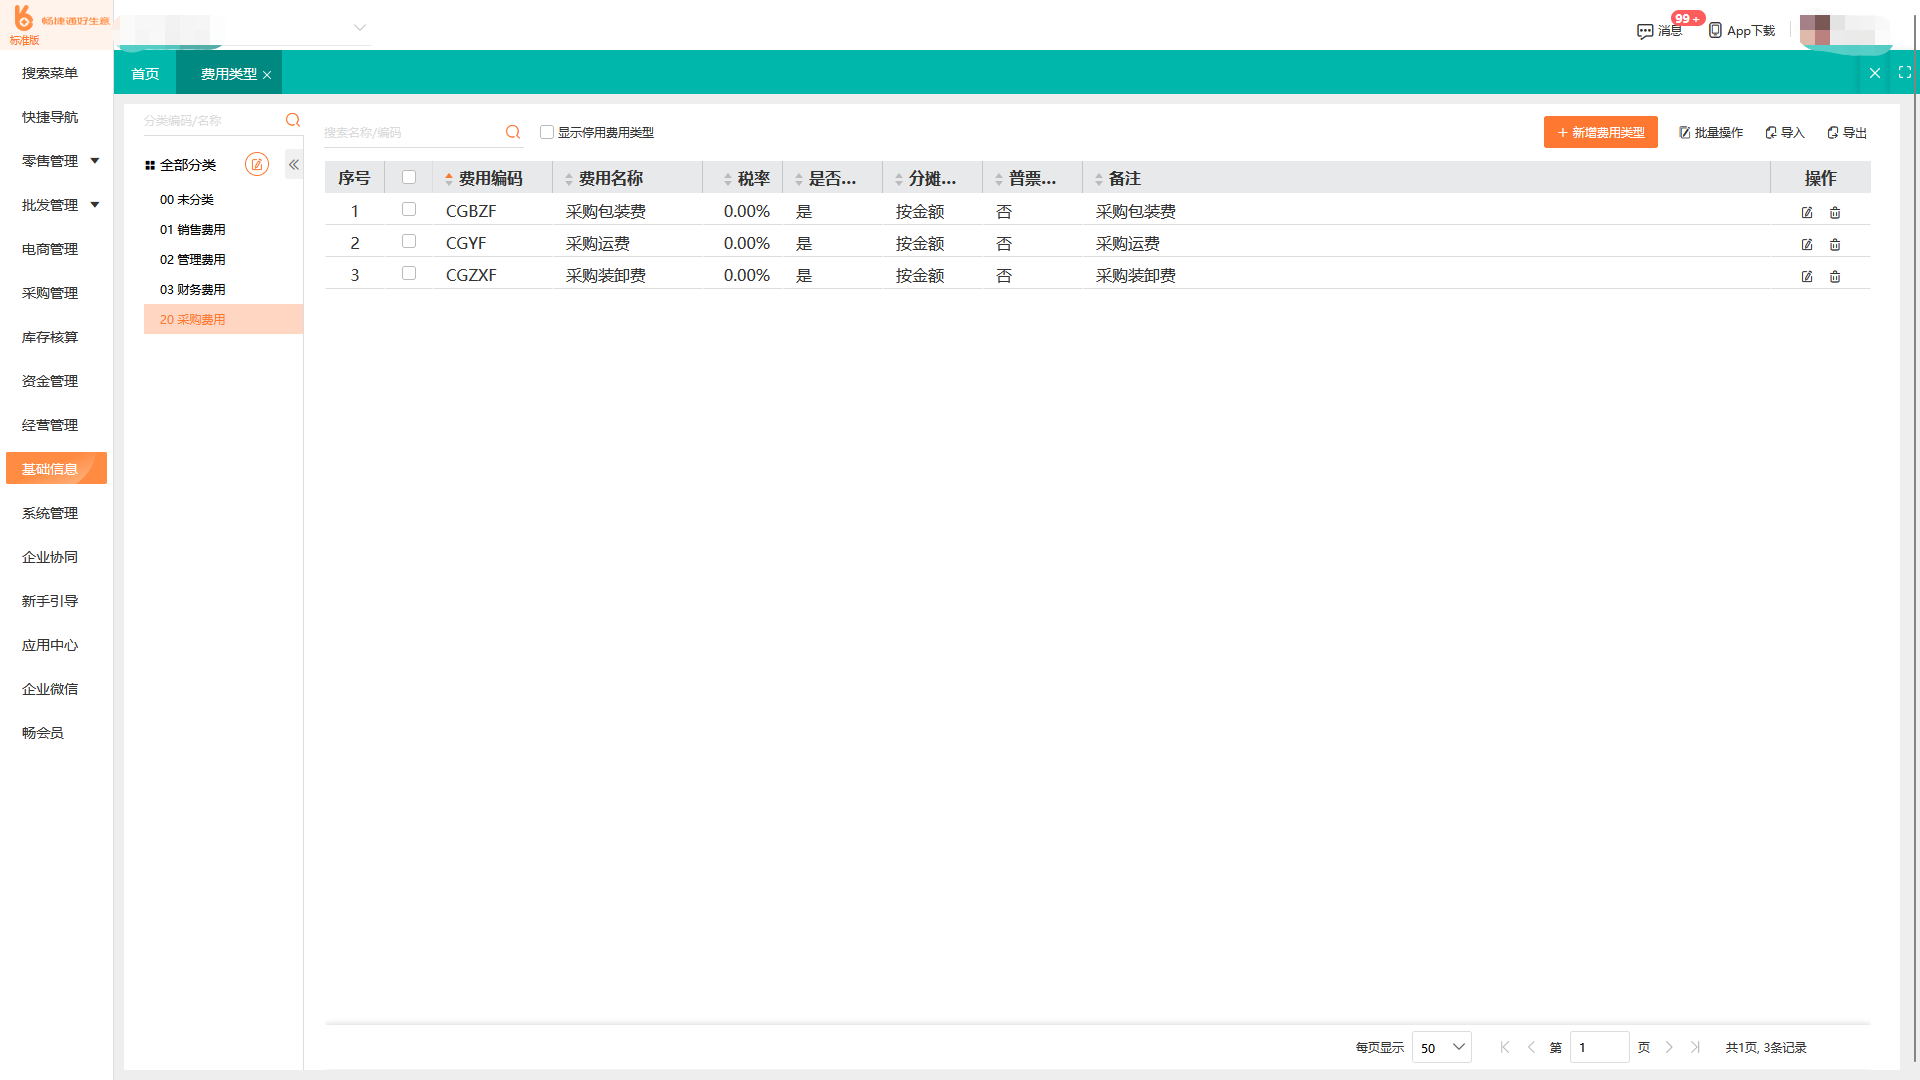1920x1080 pixels.
Task: Click the delete icon for CGYF row
Action: 1836,243
